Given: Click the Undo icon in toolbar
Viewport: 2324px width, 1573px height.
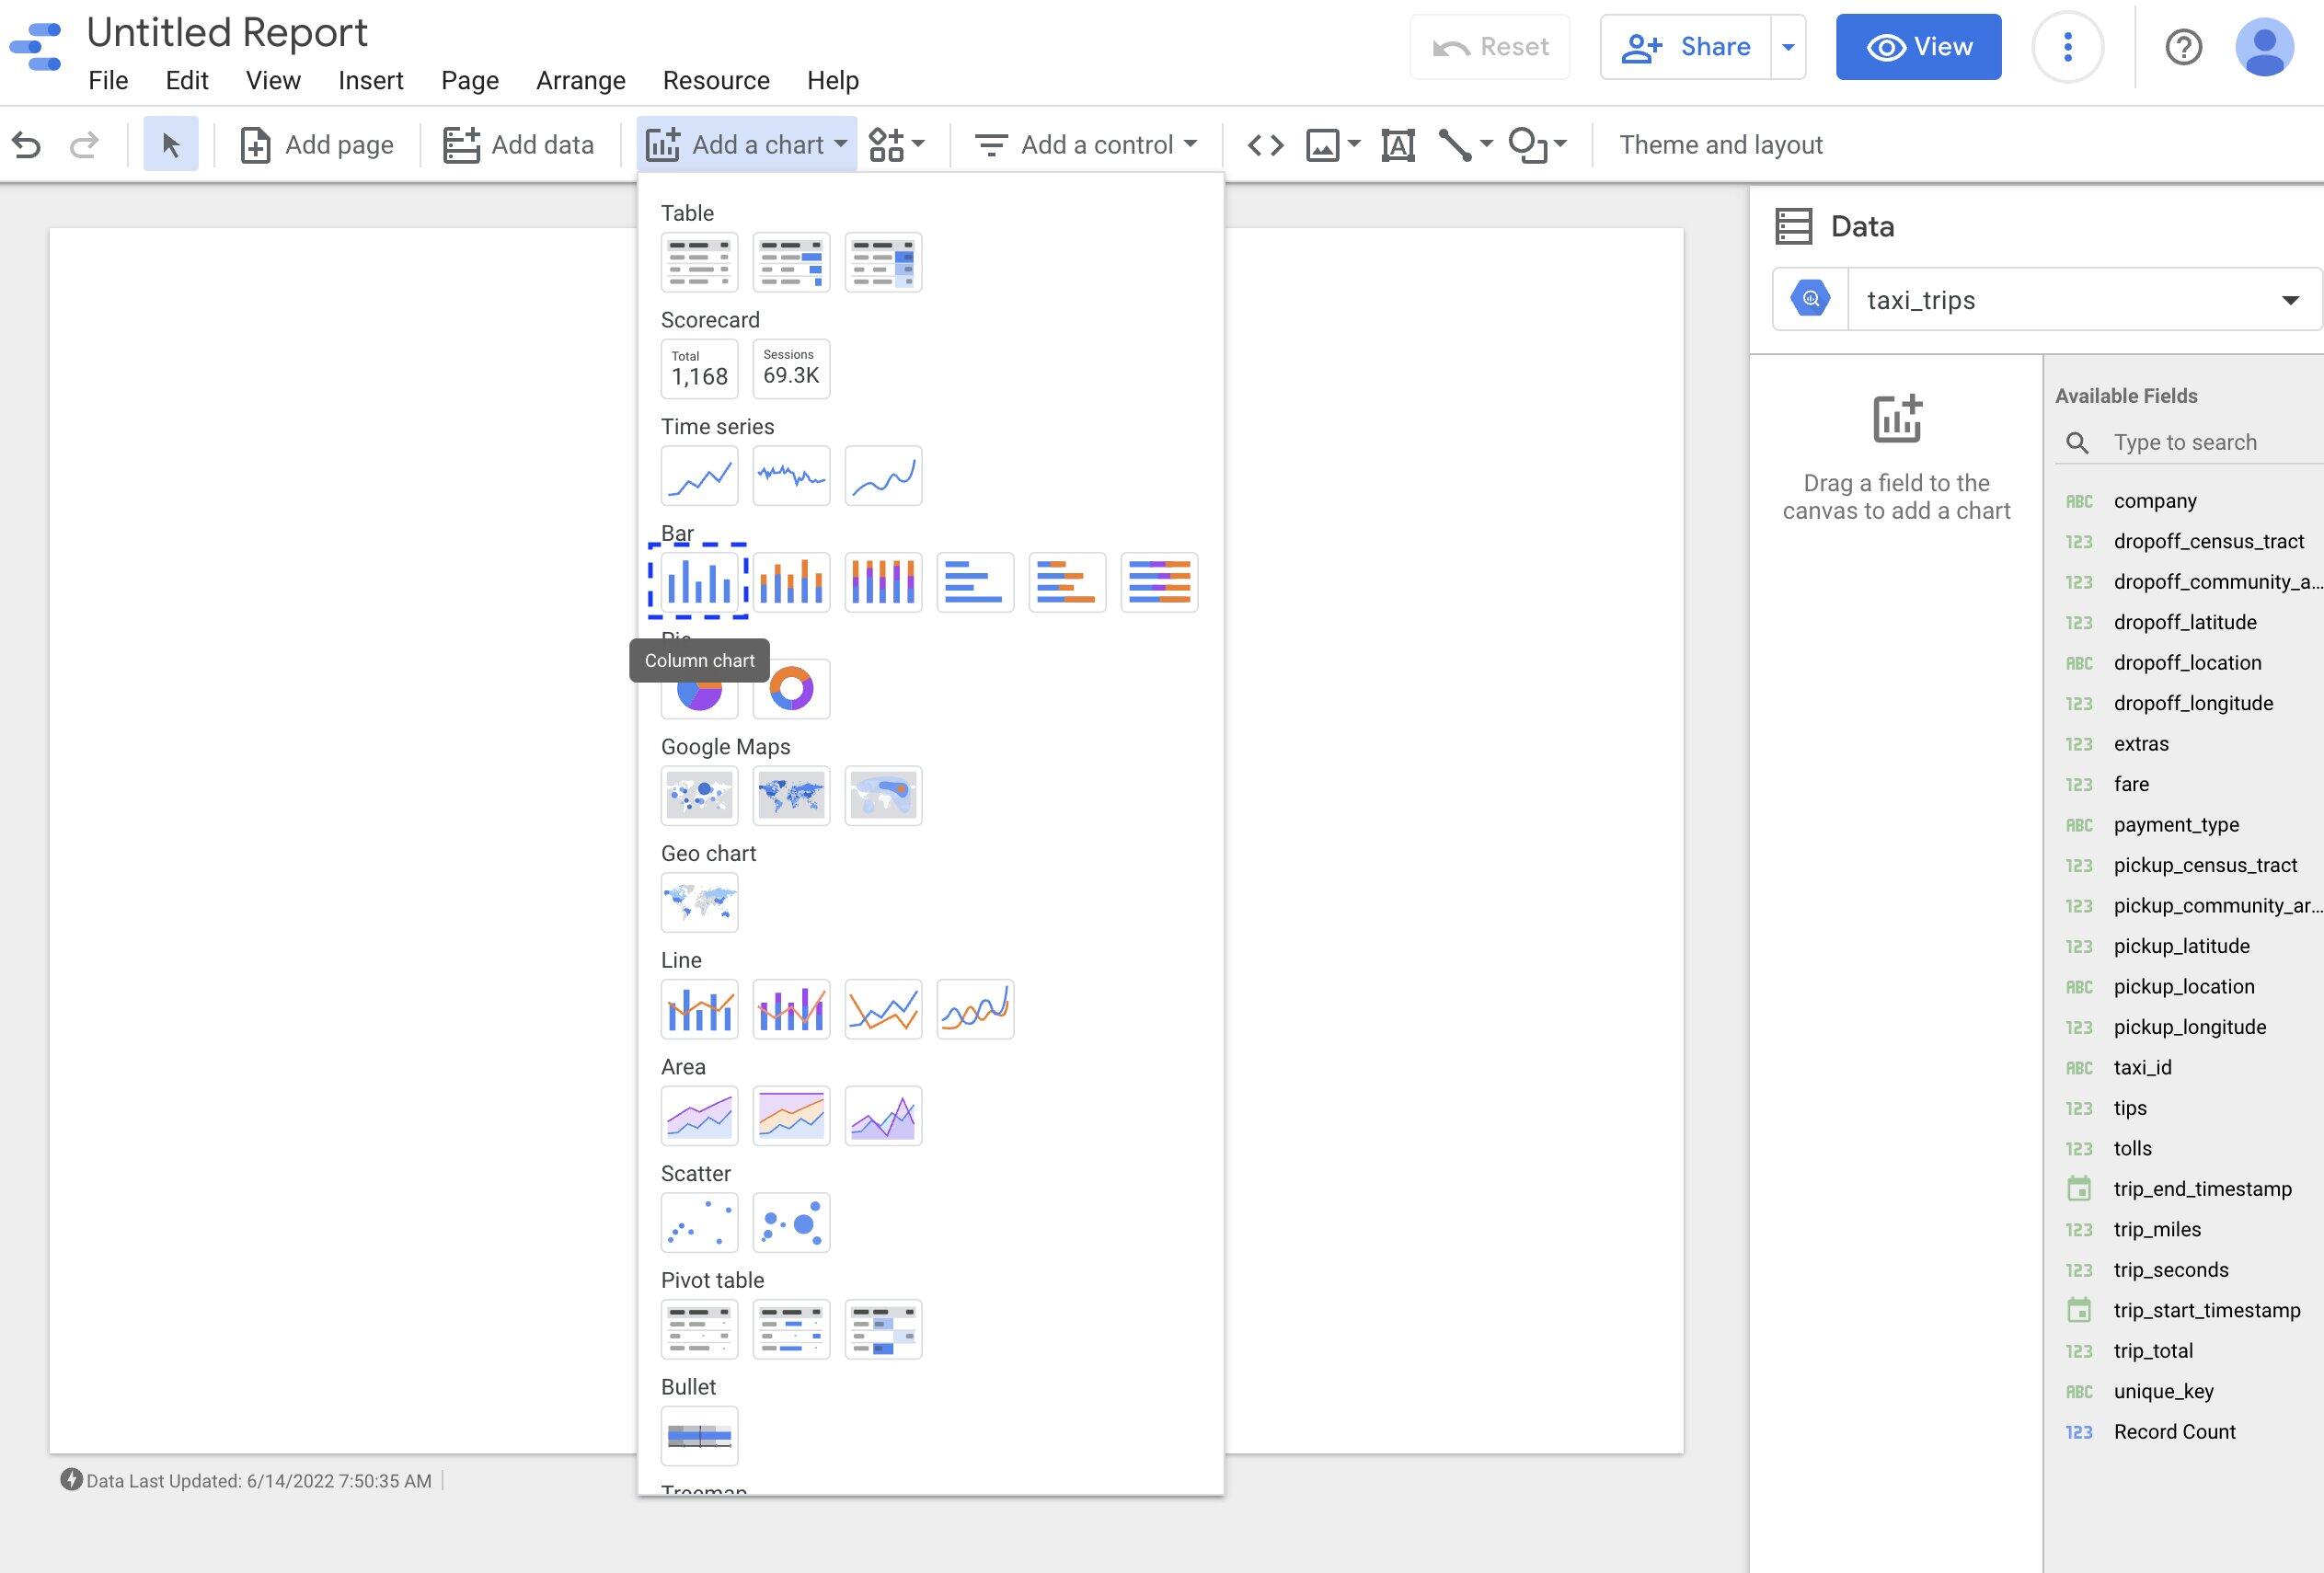Looking at the screenshot, I should 25,143.
